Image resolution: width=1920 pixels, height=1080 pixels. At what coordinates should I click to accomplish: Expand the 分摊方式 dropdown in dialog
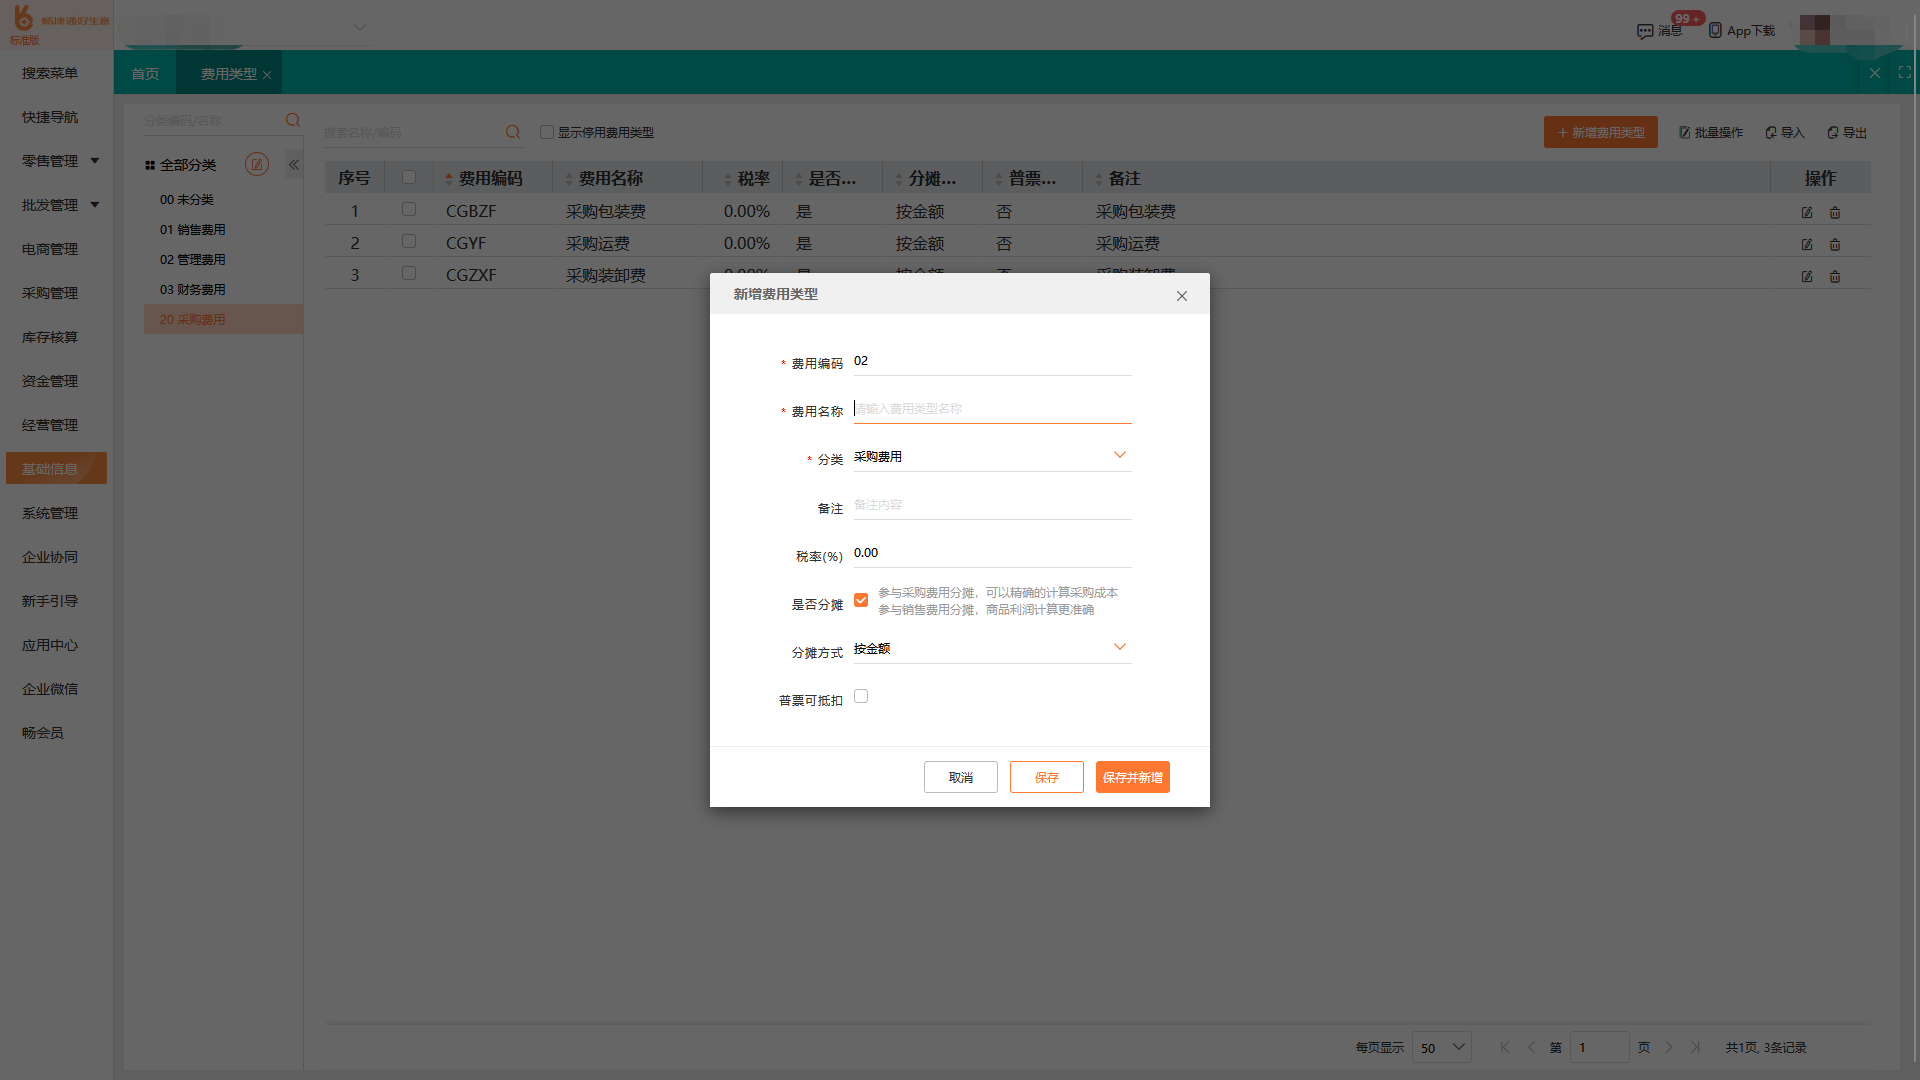[1120, 647]
